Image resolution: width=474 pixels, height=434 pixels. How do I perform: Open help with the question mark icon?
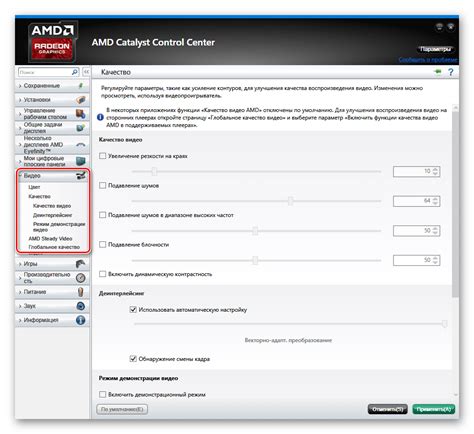click(x=451, y=72)
